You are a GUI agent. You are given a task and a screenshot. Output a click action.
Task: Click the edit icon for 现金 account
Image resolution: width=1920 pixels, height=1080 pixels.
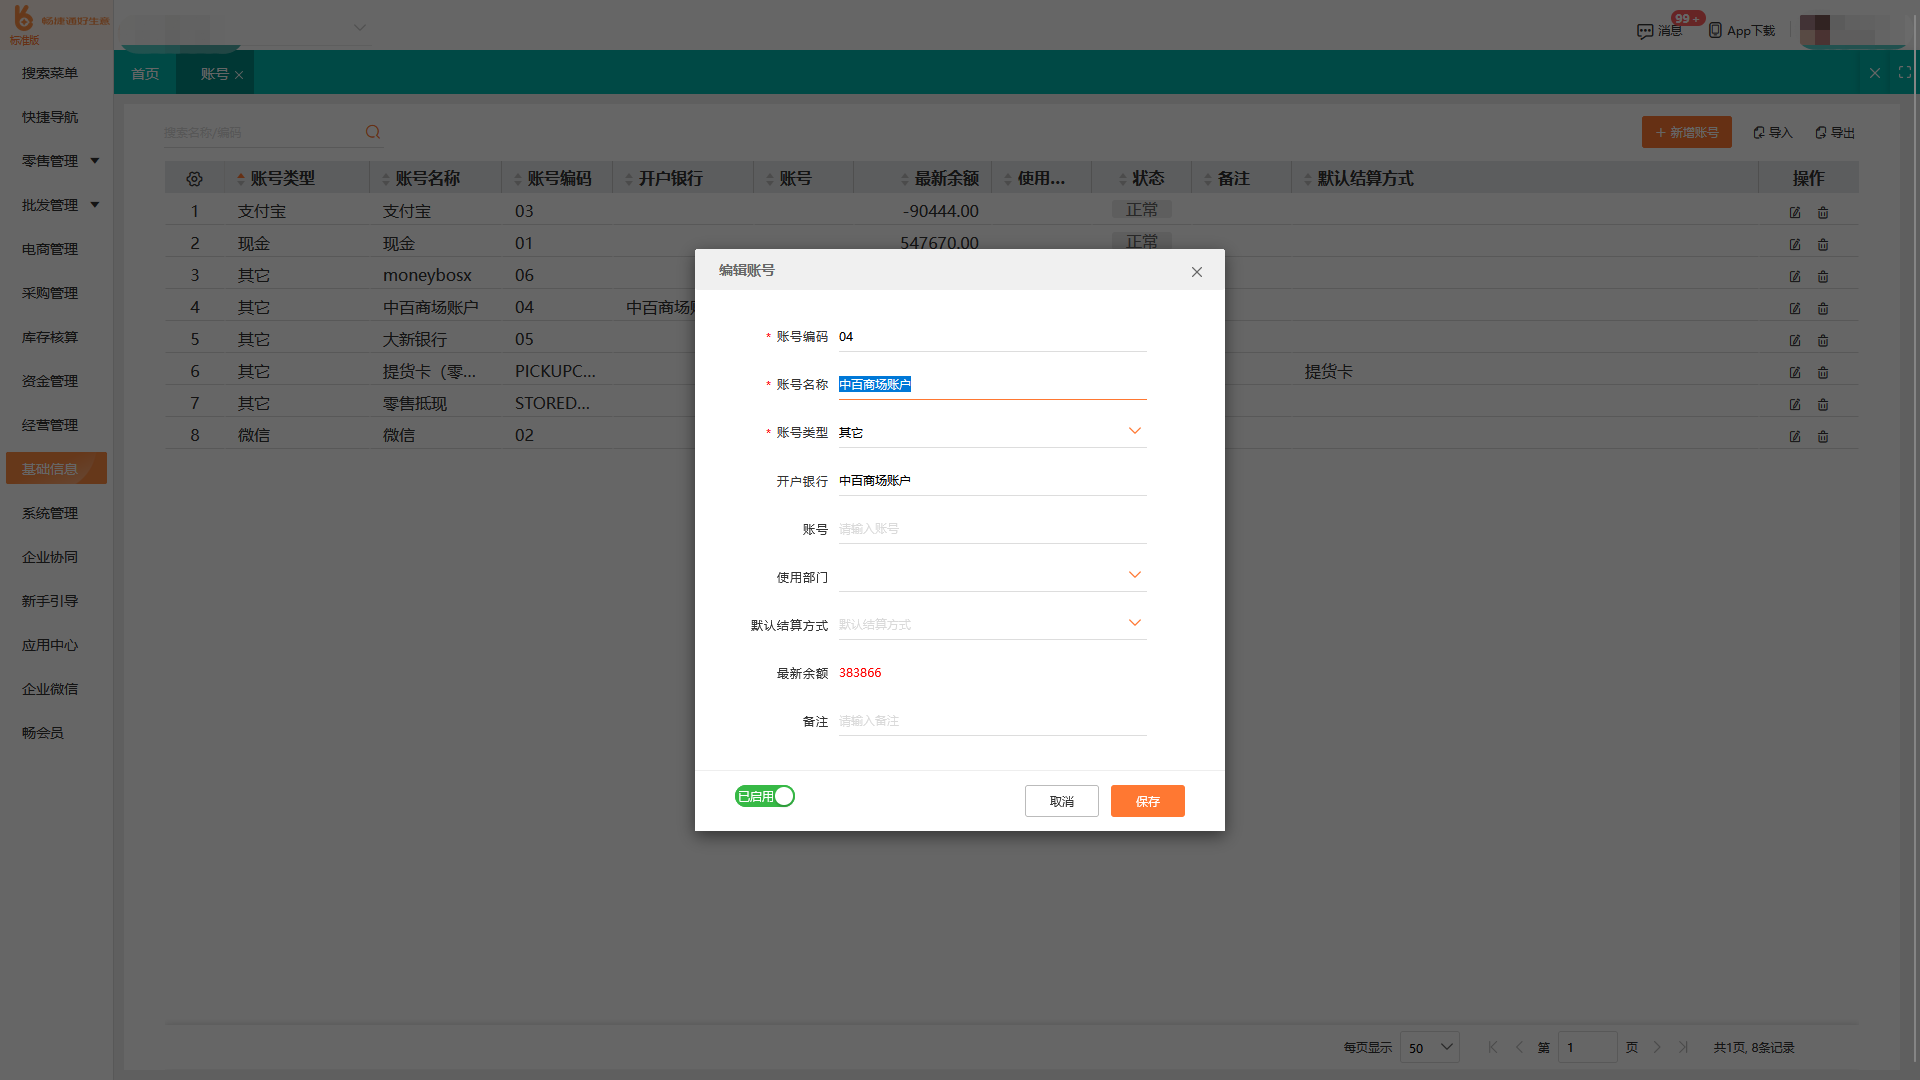click(x=1795, y=244)
